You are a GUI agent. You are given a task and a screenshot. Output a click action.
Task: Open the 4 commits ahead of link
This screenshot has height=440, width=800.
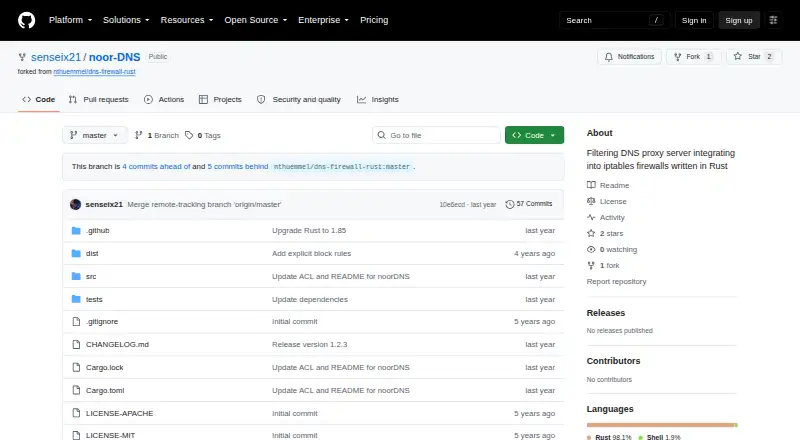click(x=156, y=166)
